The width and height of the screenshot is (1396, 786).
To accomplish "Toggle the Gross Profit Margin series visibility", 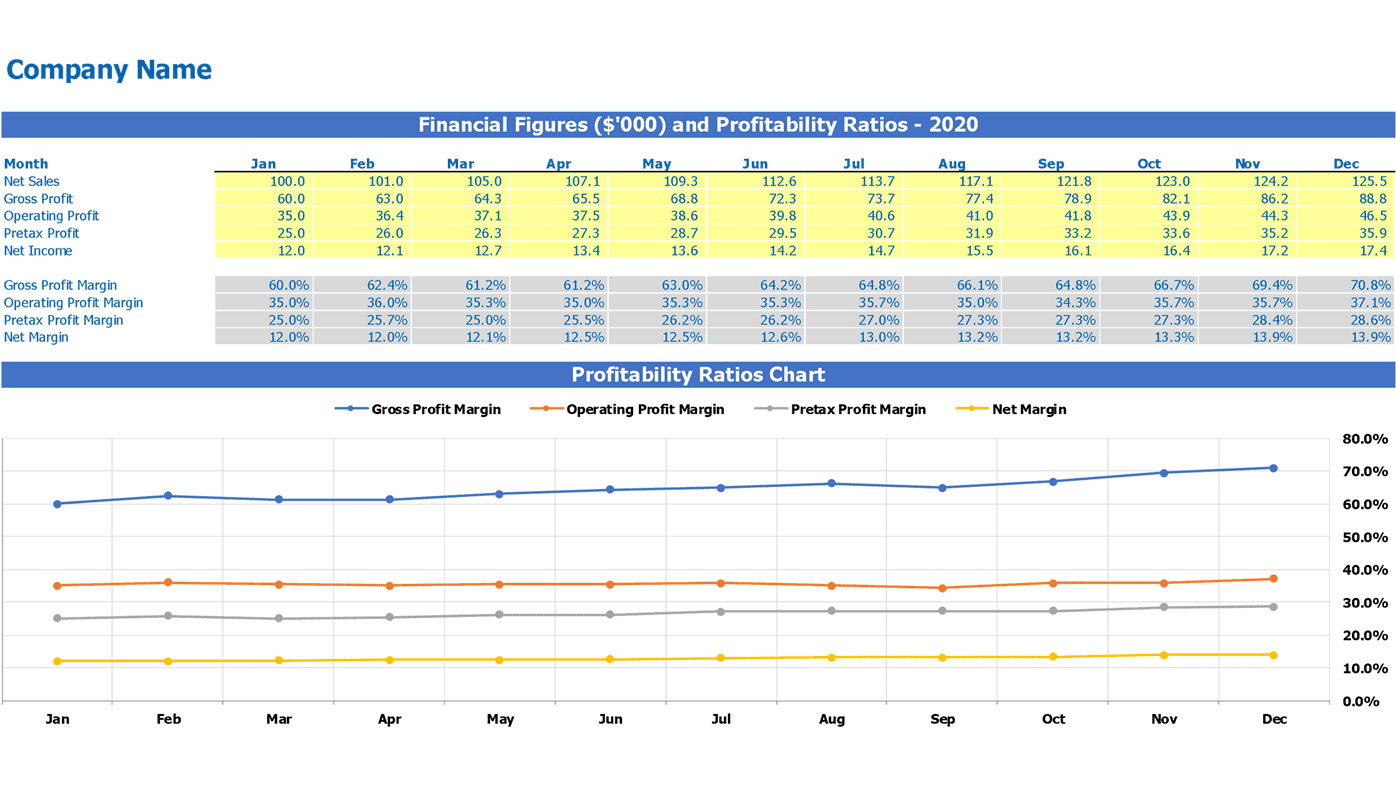I will pyautogui.click(x=436, y=408).
